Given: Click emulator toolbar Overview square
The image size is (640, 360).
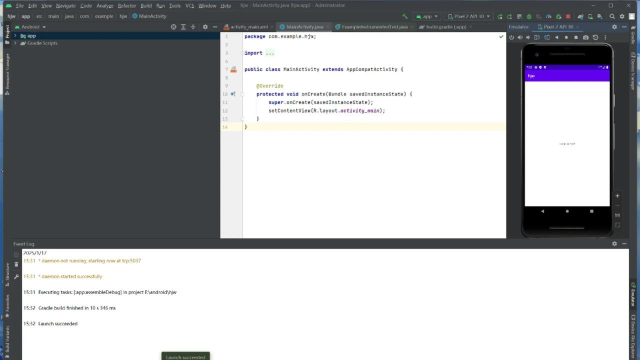Looking at the screenshot, I should (x=576, y=38).
